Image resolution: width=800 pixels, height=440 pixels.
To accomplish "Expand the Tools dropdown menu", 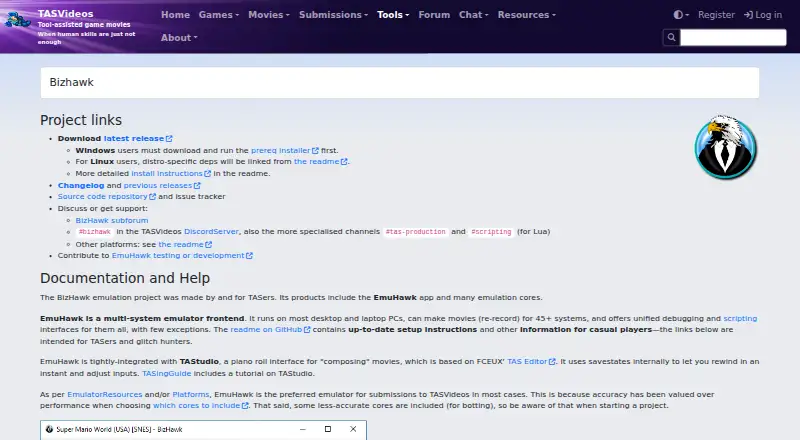I will [393, 15].
